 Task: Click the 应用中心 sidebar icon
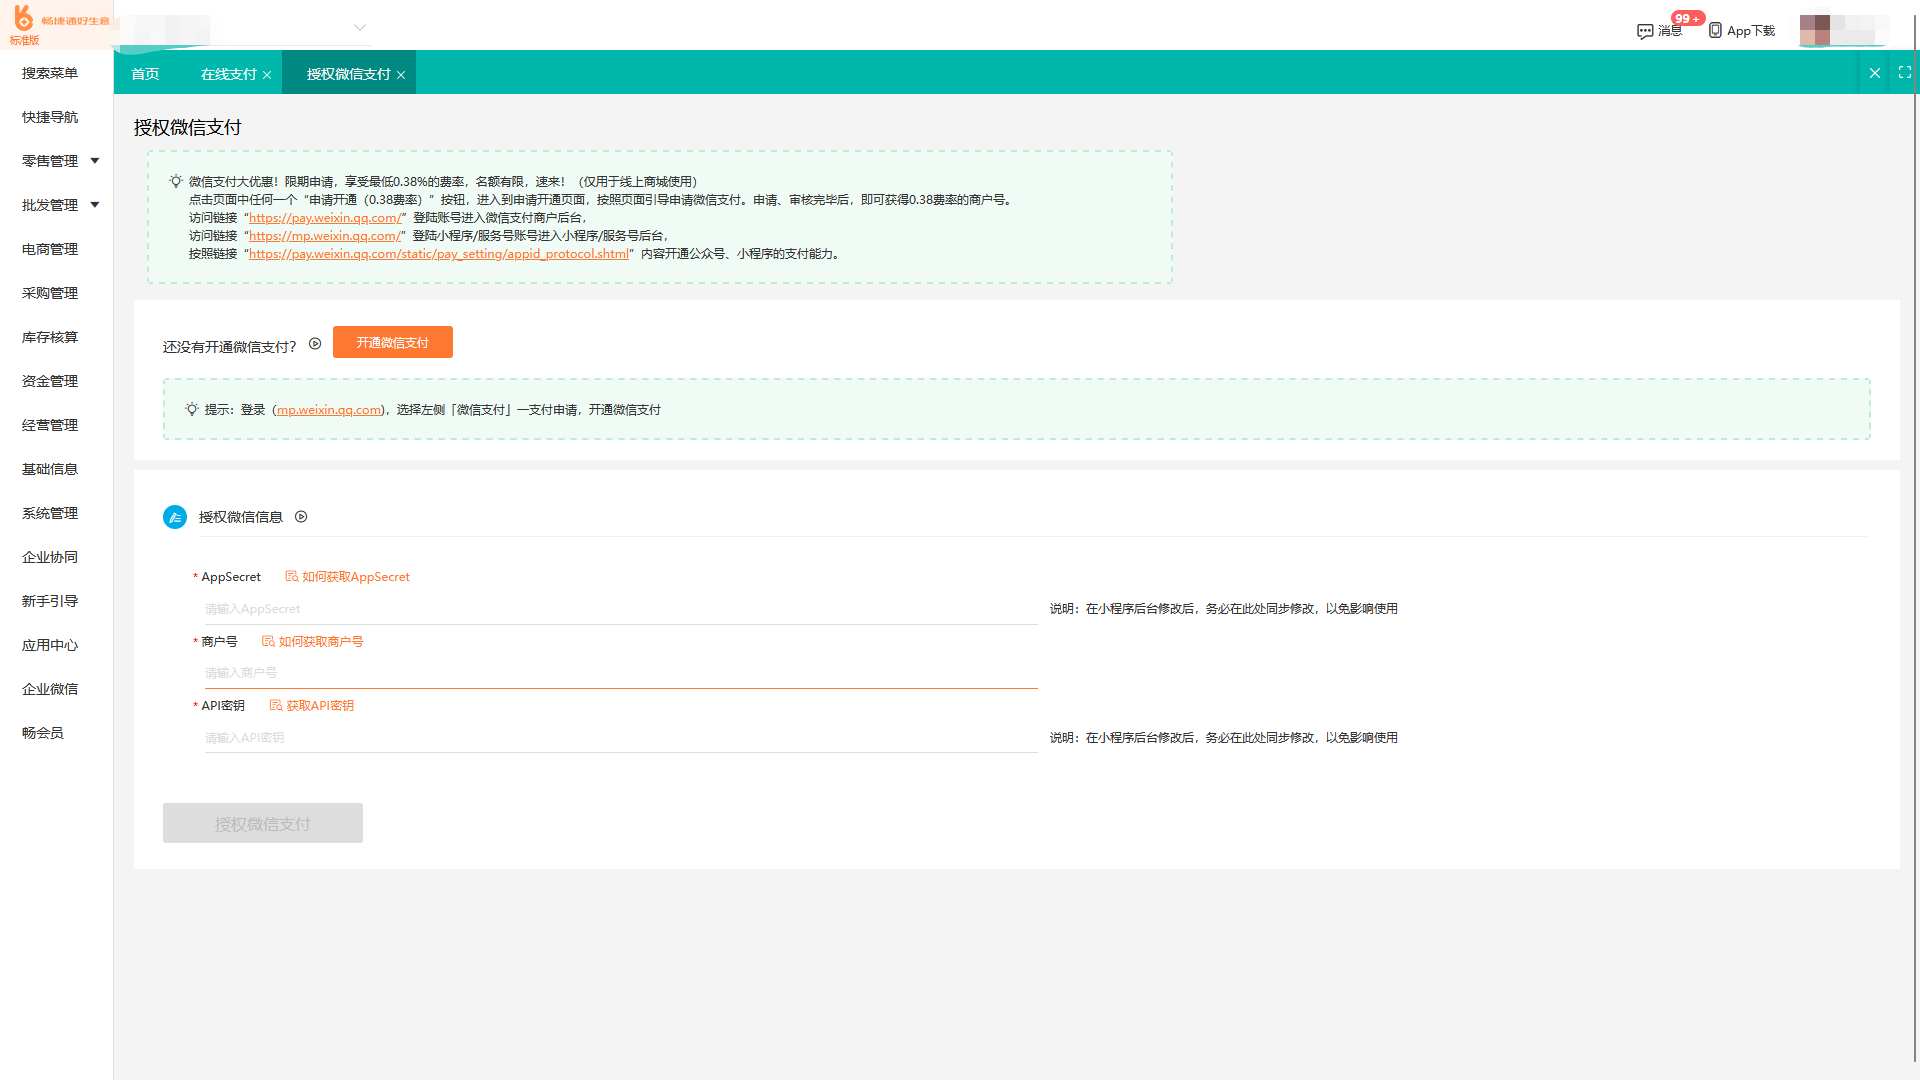click(x=49, y=645)
